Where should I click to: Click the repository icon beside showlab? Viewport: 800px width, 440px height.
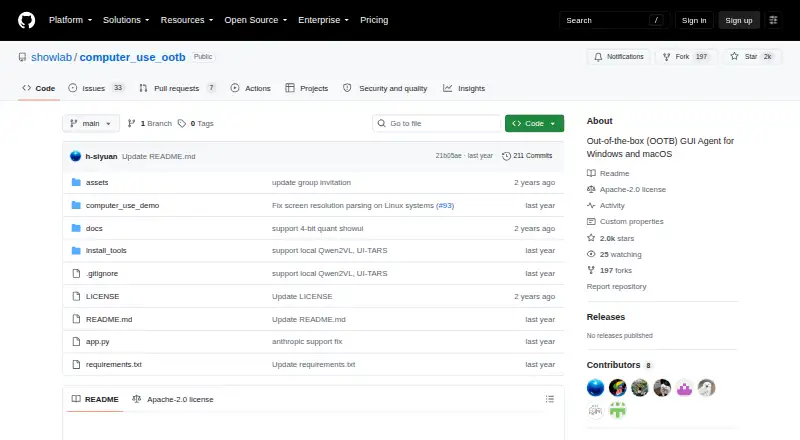[x=22, y=57]
